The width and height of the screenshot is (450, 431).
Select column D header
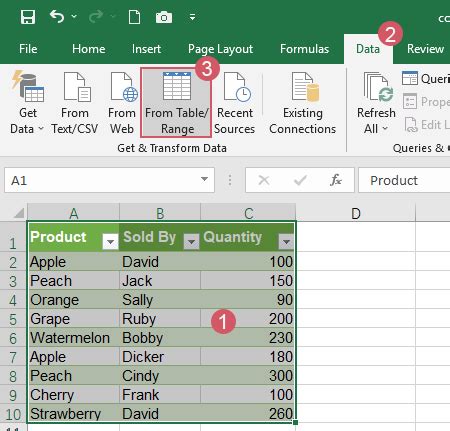pyautogui.click(x=356, y=213)
